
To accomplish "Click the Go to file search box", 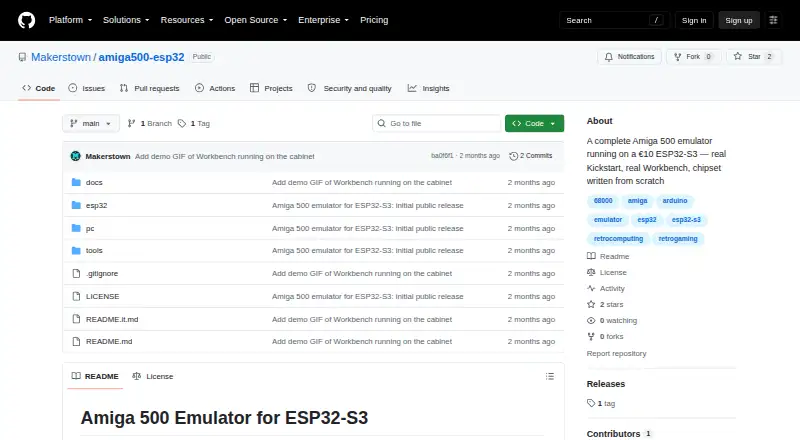I will point(437,124).
